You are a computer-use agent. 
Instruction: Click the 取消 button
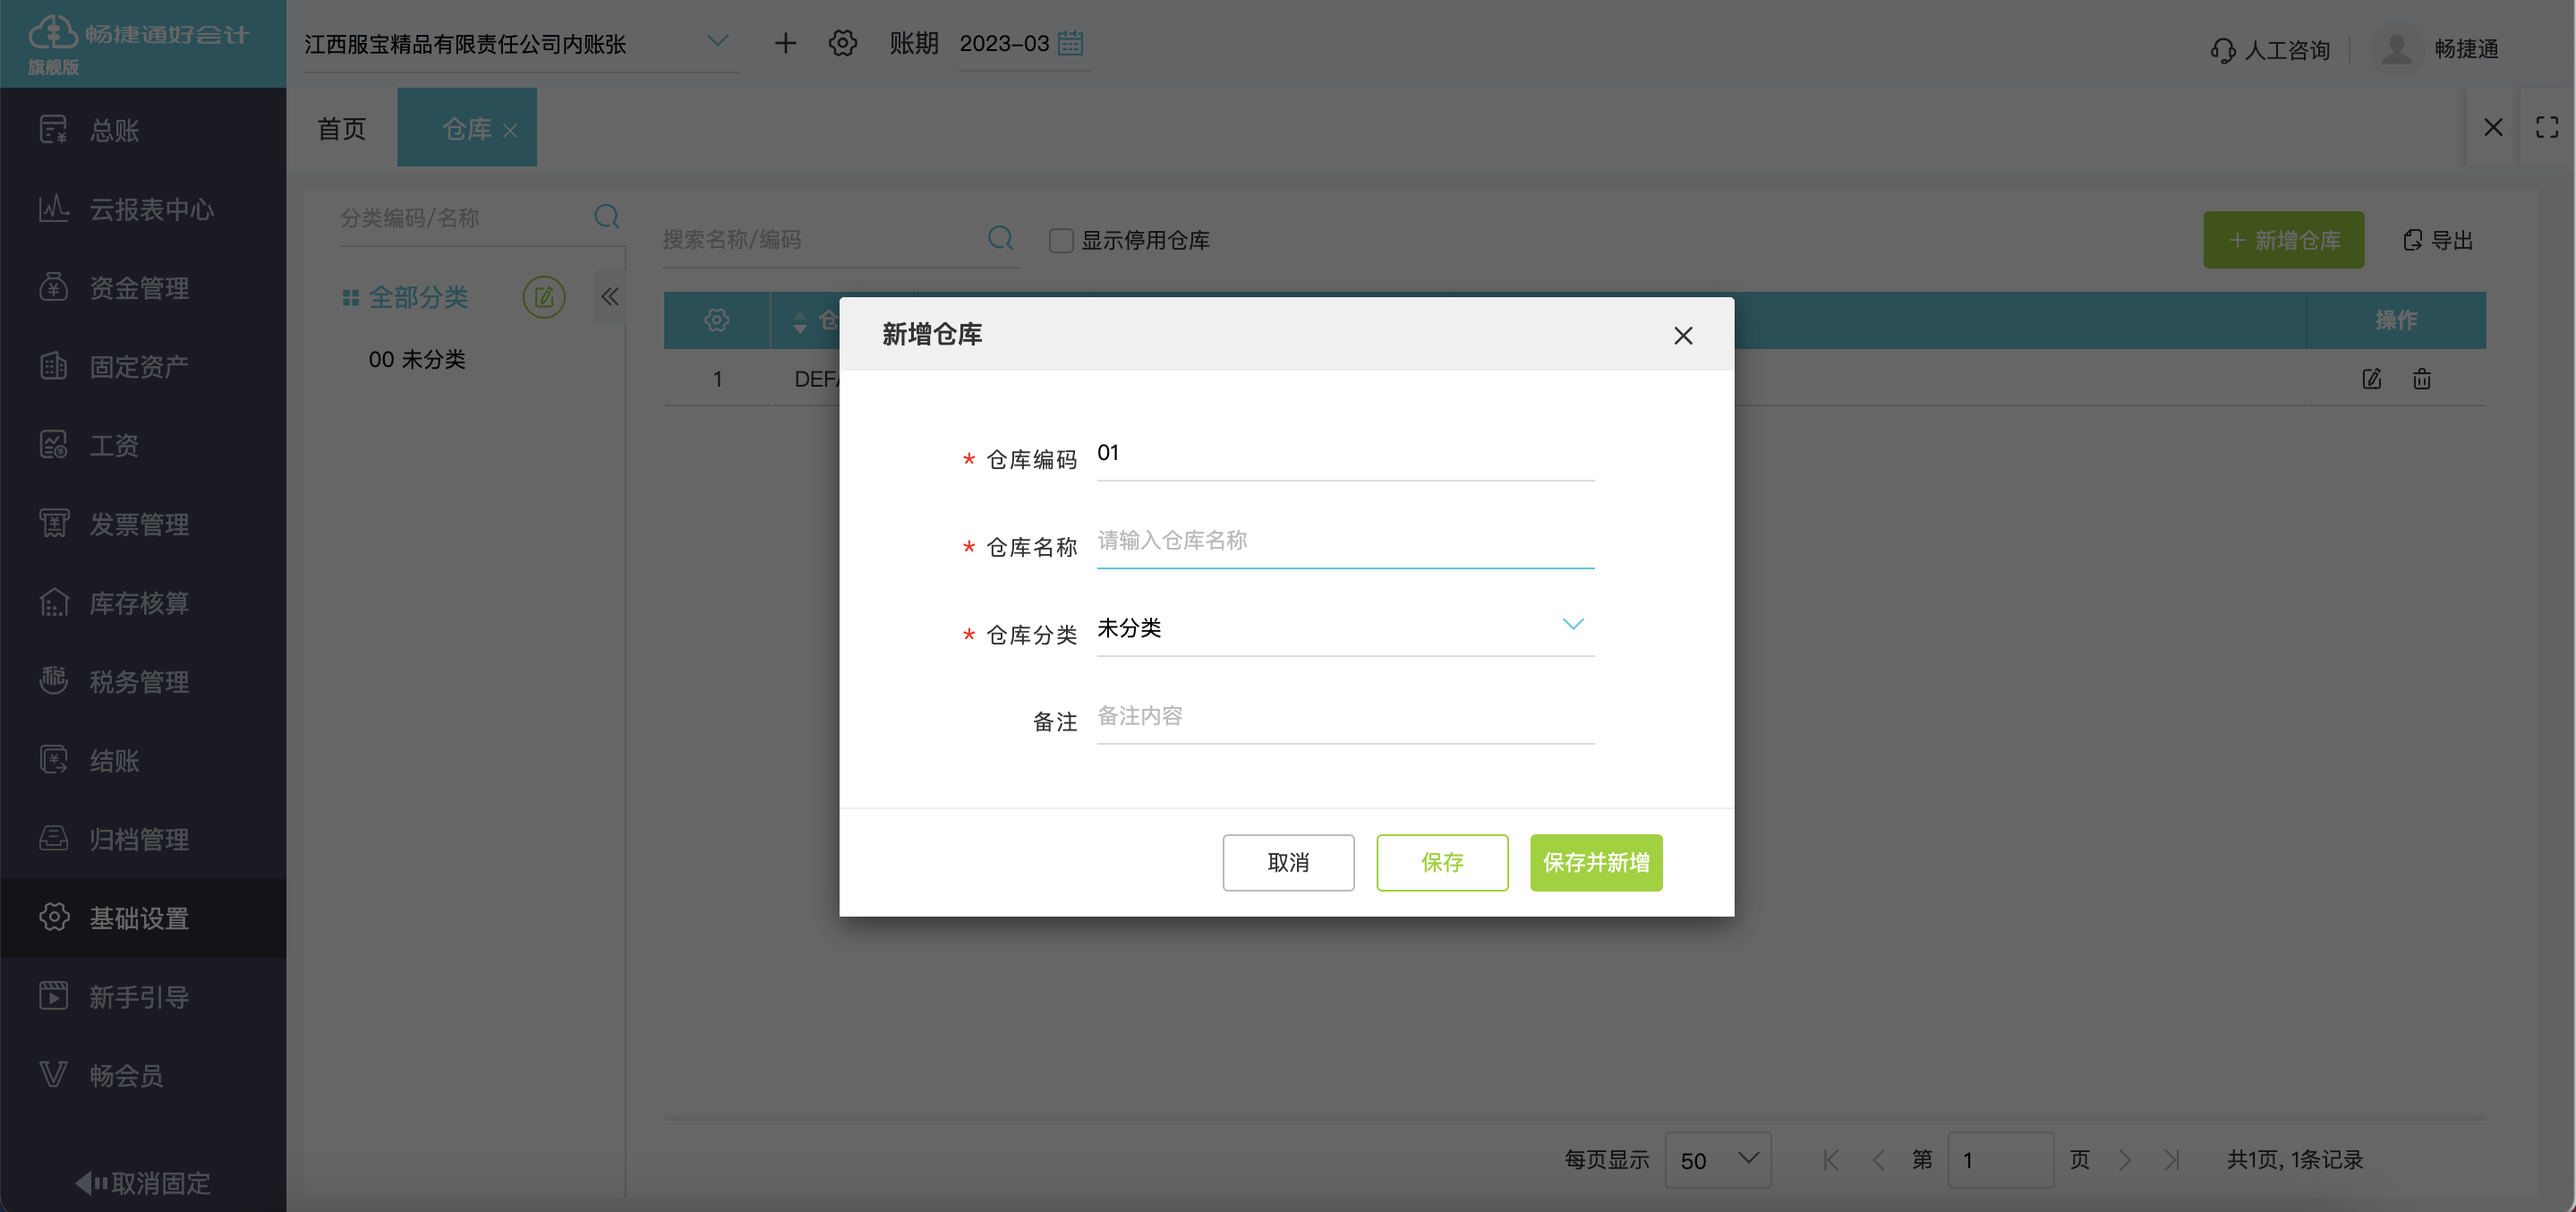[x=1290, y=860]
